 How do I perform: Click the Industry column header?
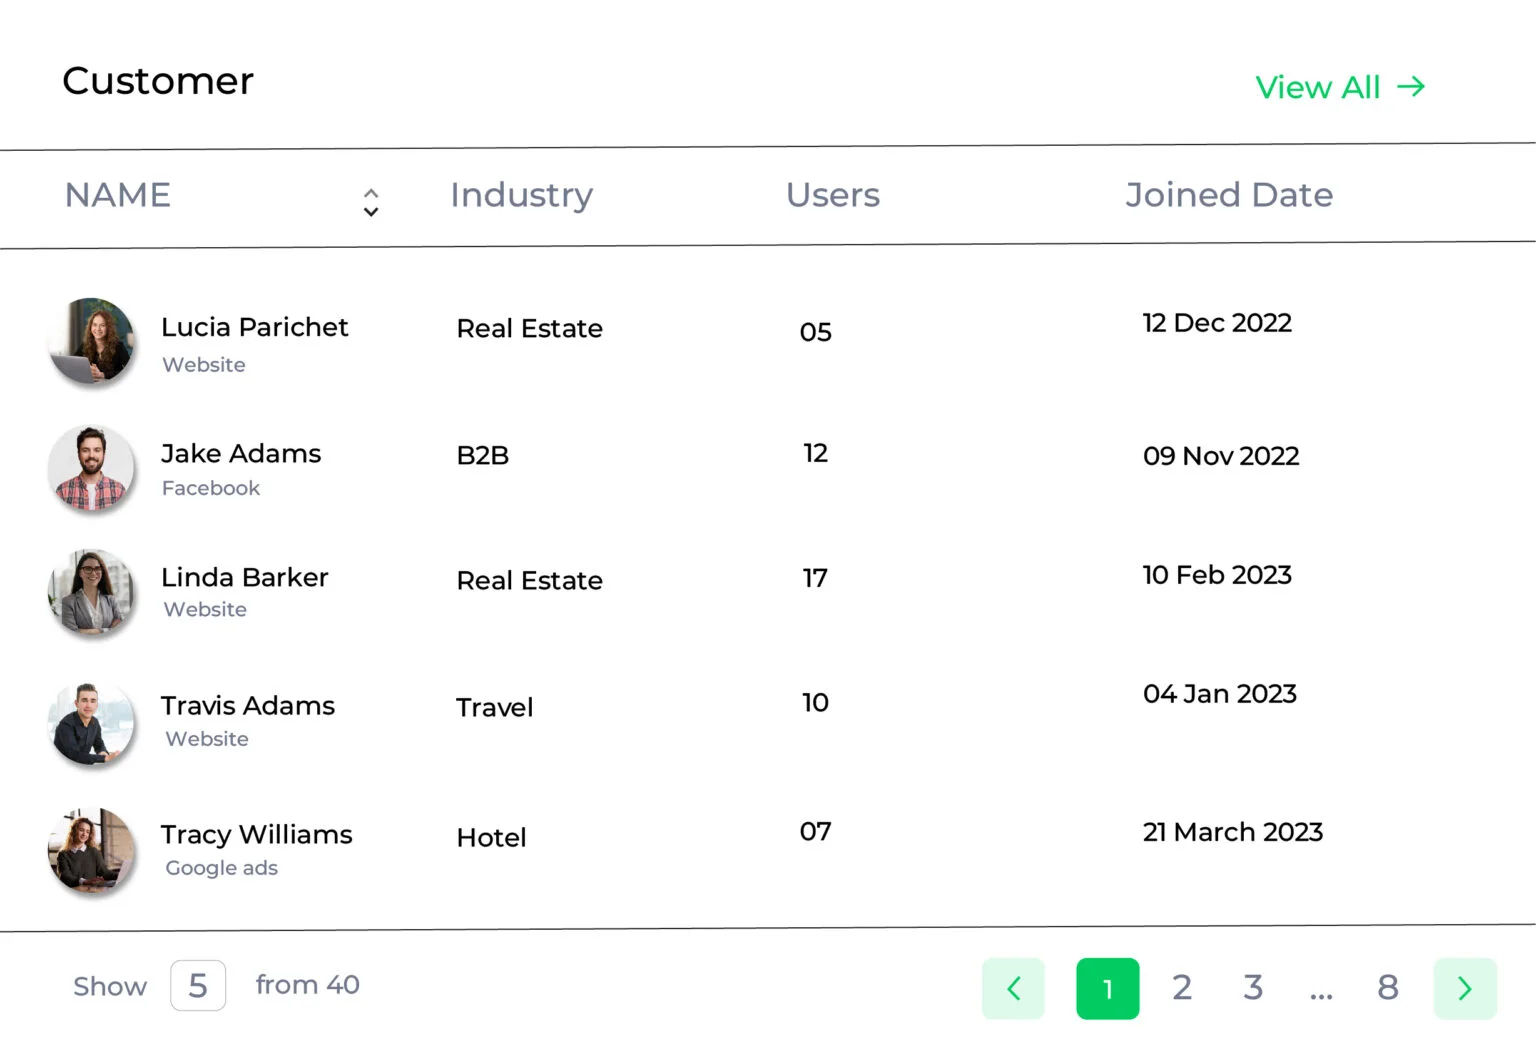(521, 196)
